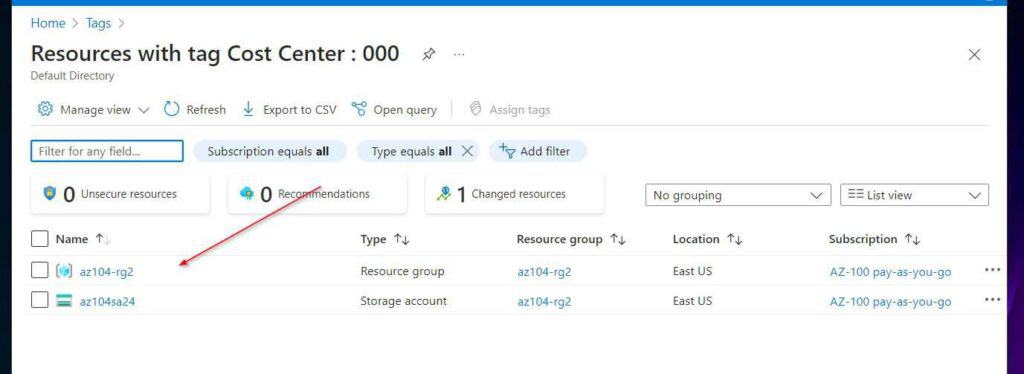Open more options for az104sa24 row

pyautogui.click(x=992, y=300)
